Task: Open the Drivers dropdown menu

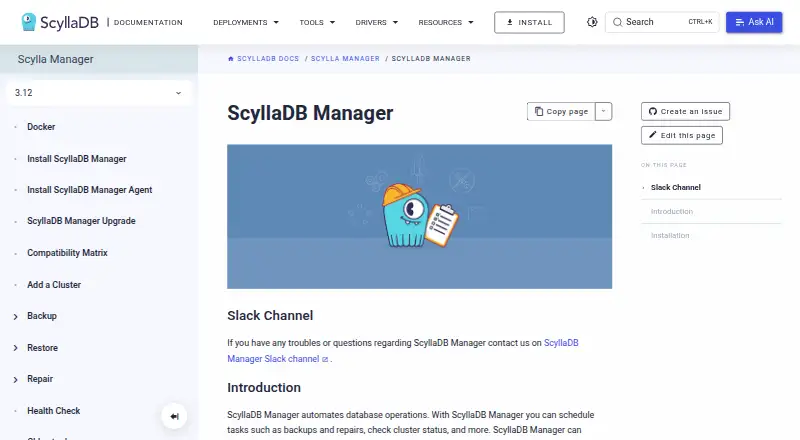Action: [x=377, y=22]
